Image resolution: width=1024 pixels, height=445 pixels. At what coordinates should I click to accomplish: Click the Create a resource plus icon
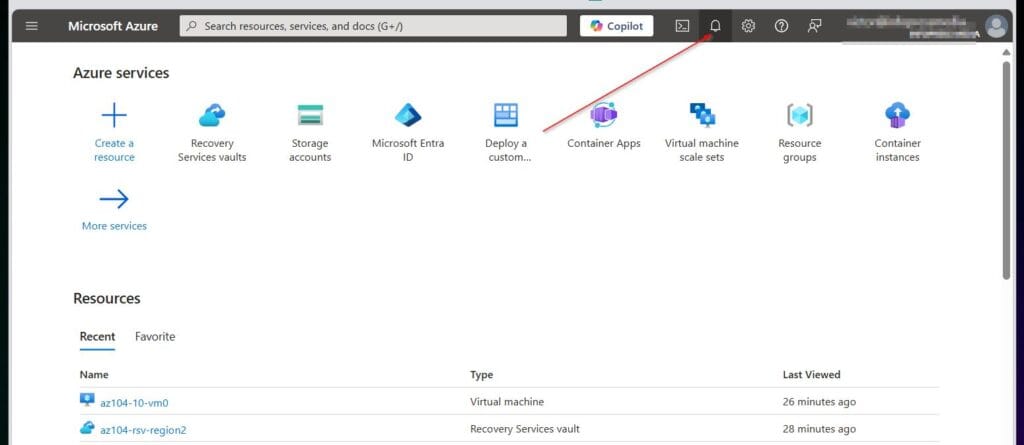click(114, 116)
